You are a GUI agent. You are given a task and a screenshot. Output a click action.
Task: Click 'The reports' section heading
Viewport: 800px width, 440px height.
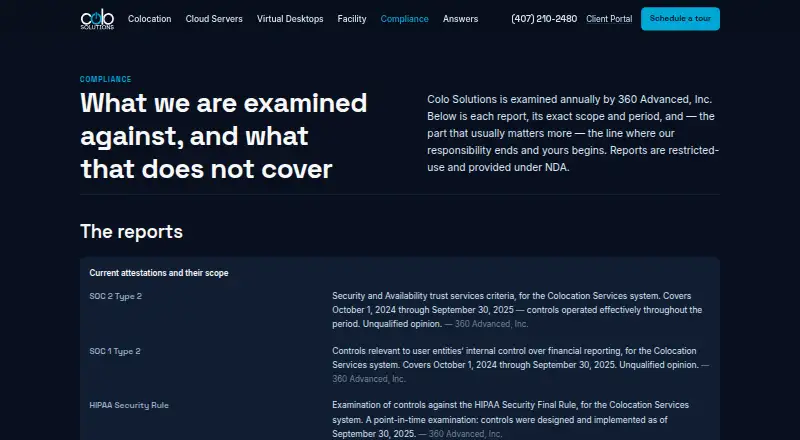131,232
